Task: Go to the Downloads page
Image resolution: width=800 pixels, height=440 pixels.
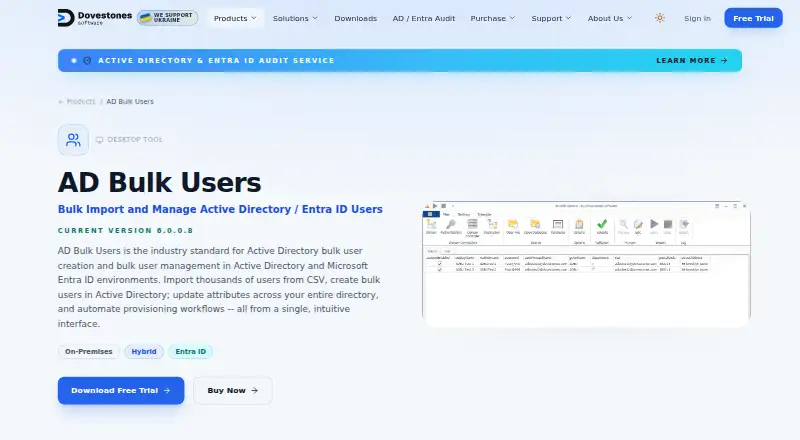Action: tap(356, 18)
